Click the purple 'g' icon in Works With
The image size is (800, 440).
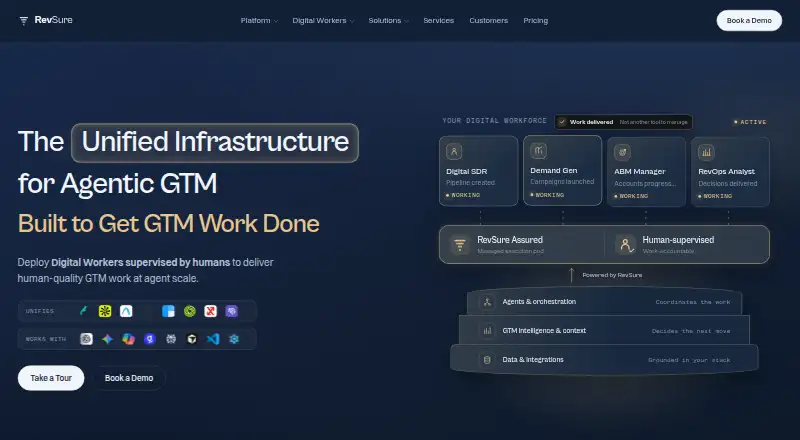(x=149, y=339)
